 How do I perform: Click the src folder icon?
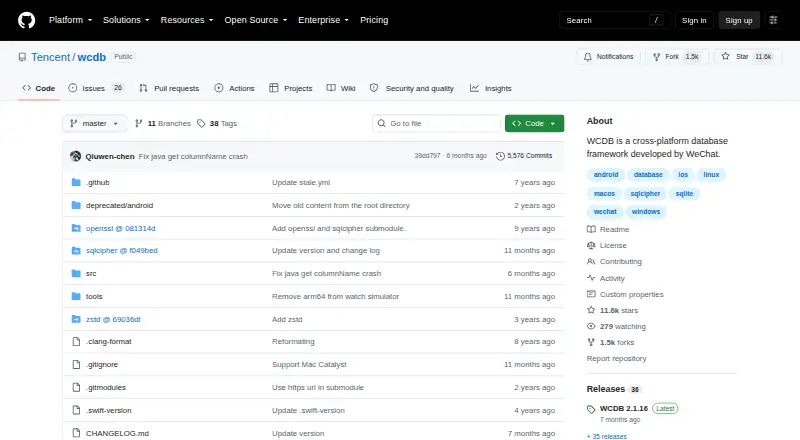76,274
